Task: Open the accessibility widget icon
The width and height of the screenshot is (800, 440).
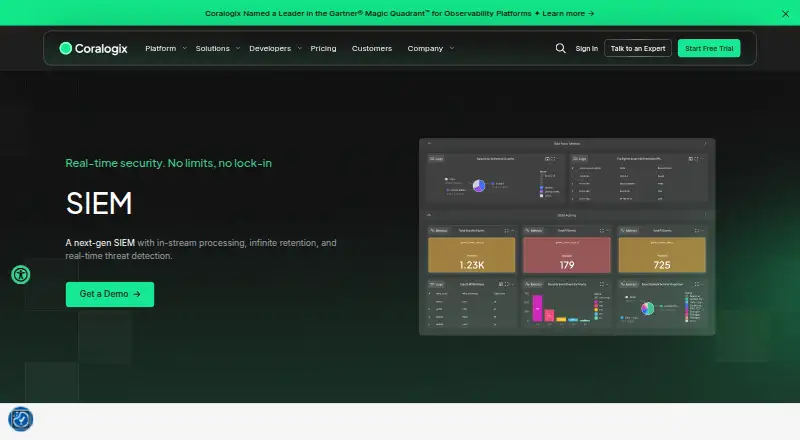Action: (x=21, y=275)
